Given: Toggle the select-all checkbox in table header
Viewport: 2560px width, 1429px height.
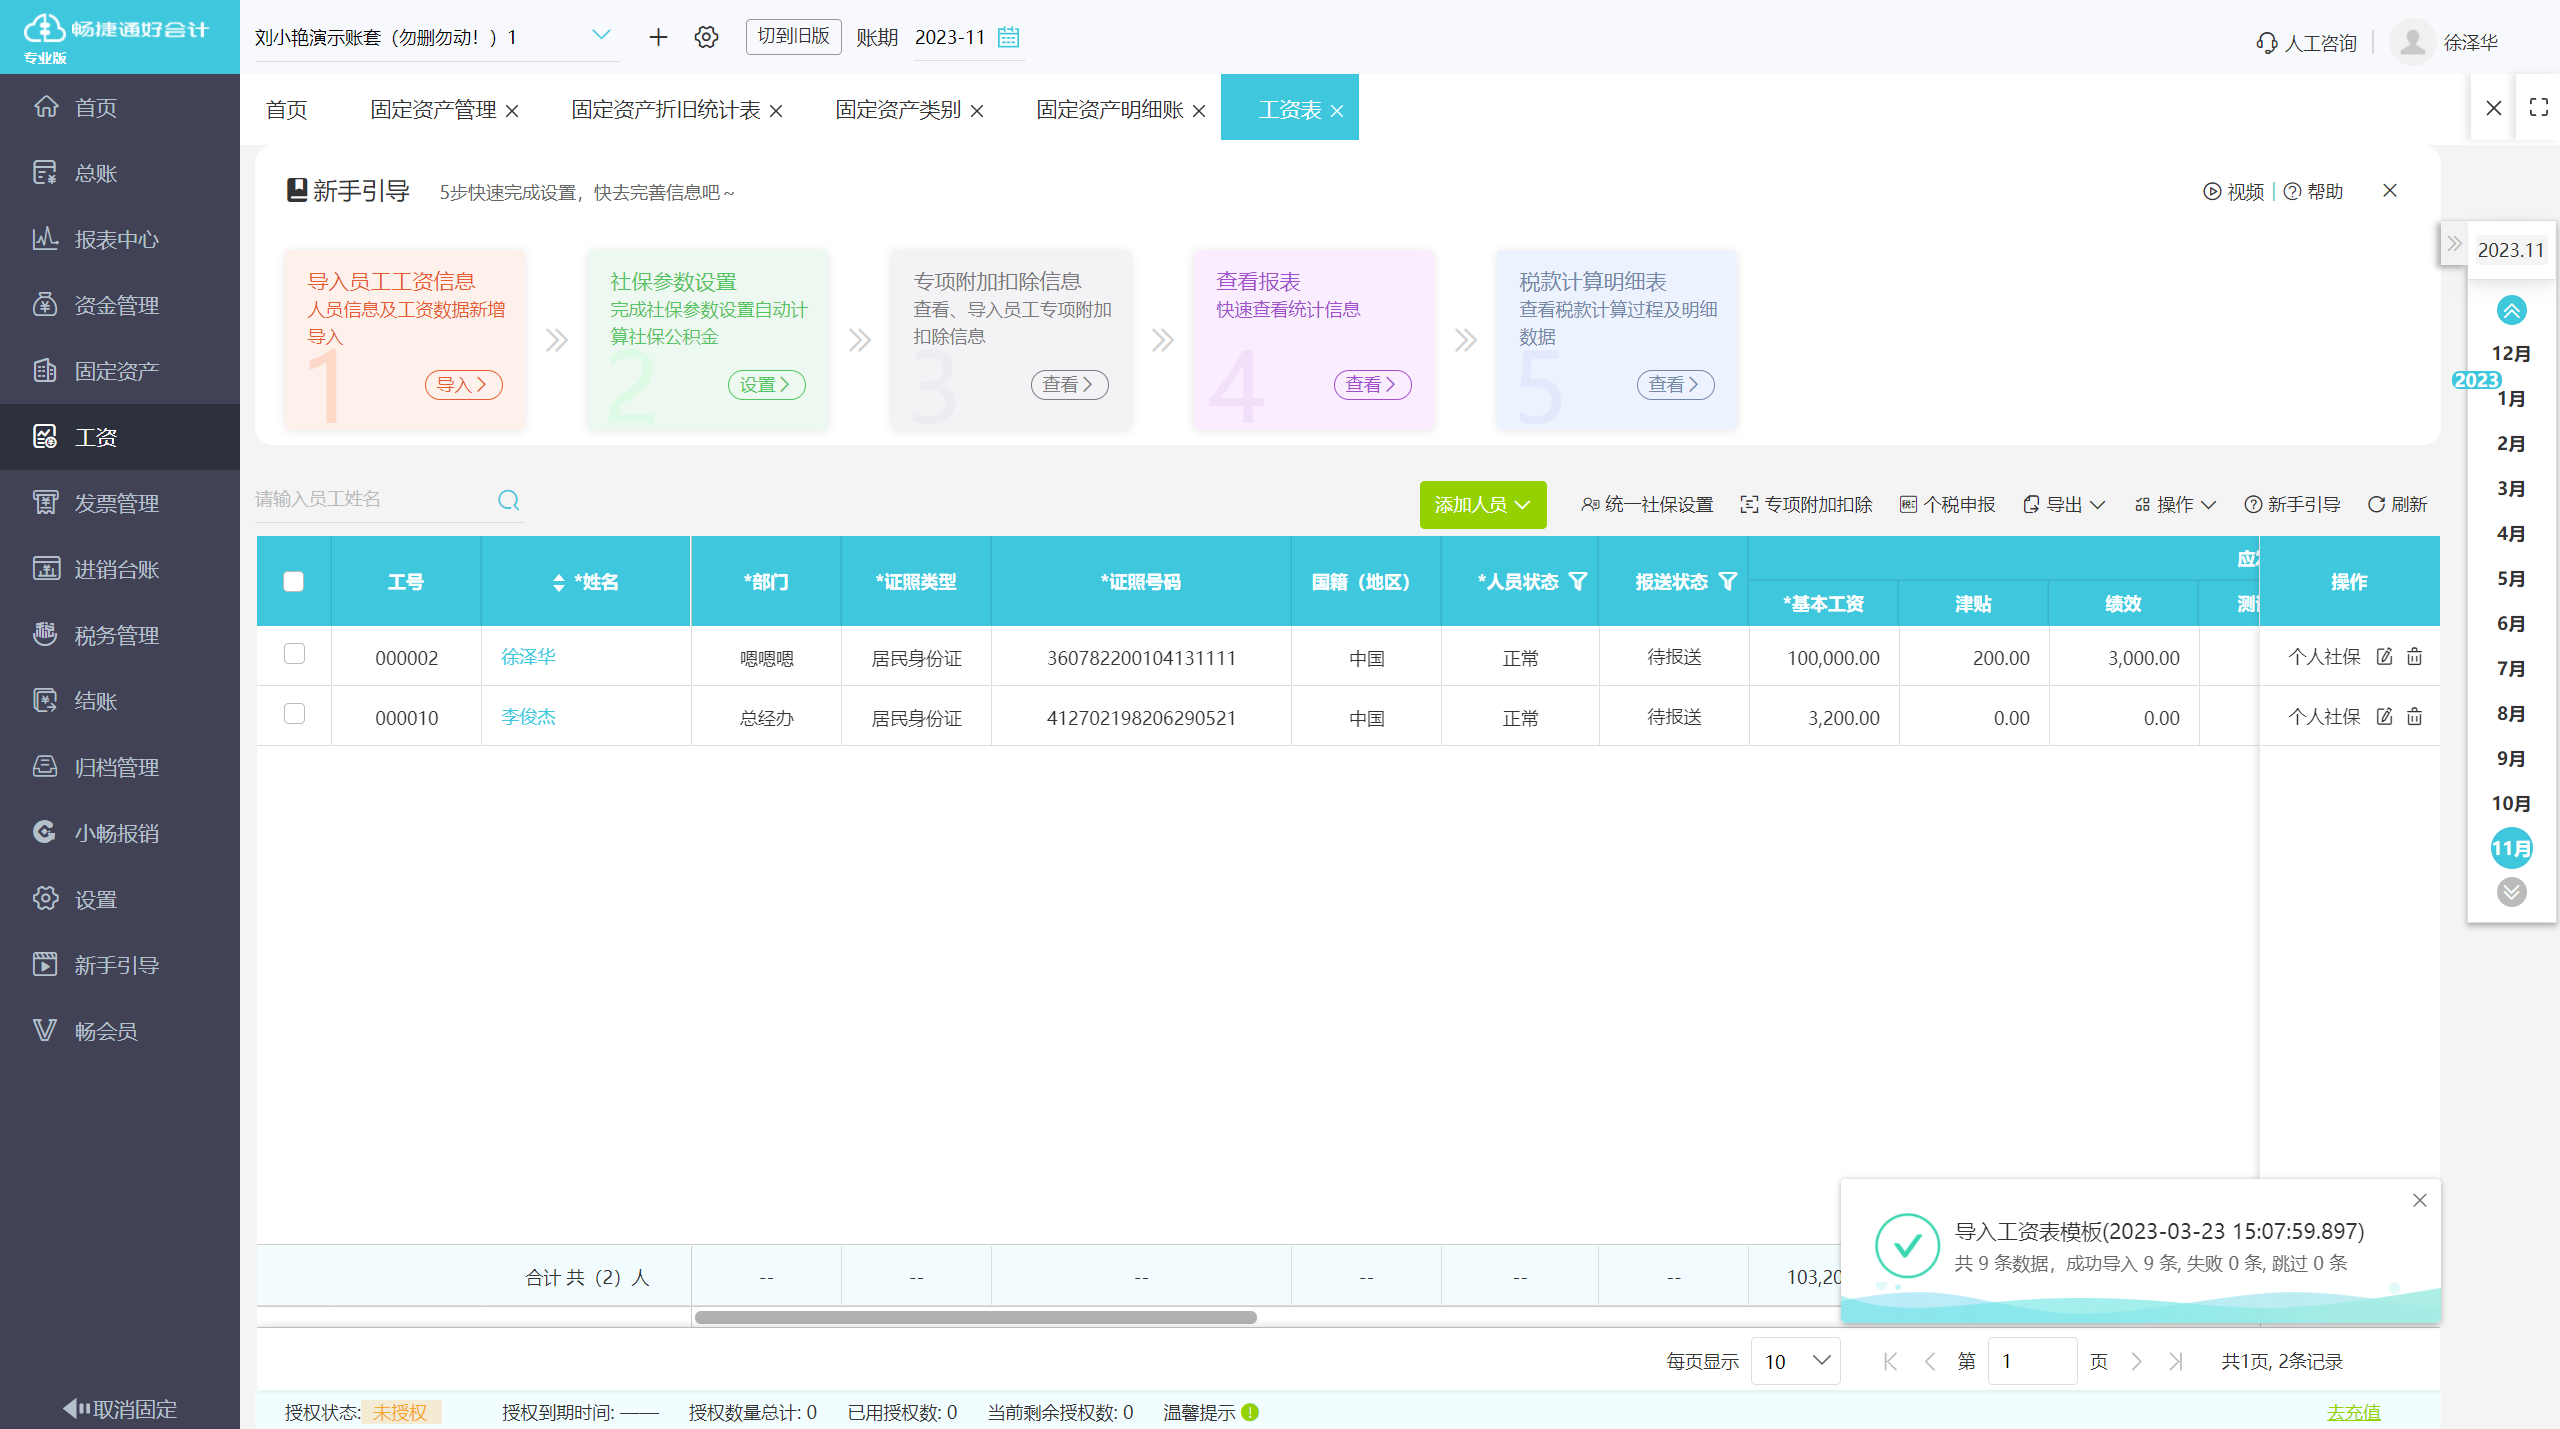Looking at the screenshot, I should click(x=294, y=582).
